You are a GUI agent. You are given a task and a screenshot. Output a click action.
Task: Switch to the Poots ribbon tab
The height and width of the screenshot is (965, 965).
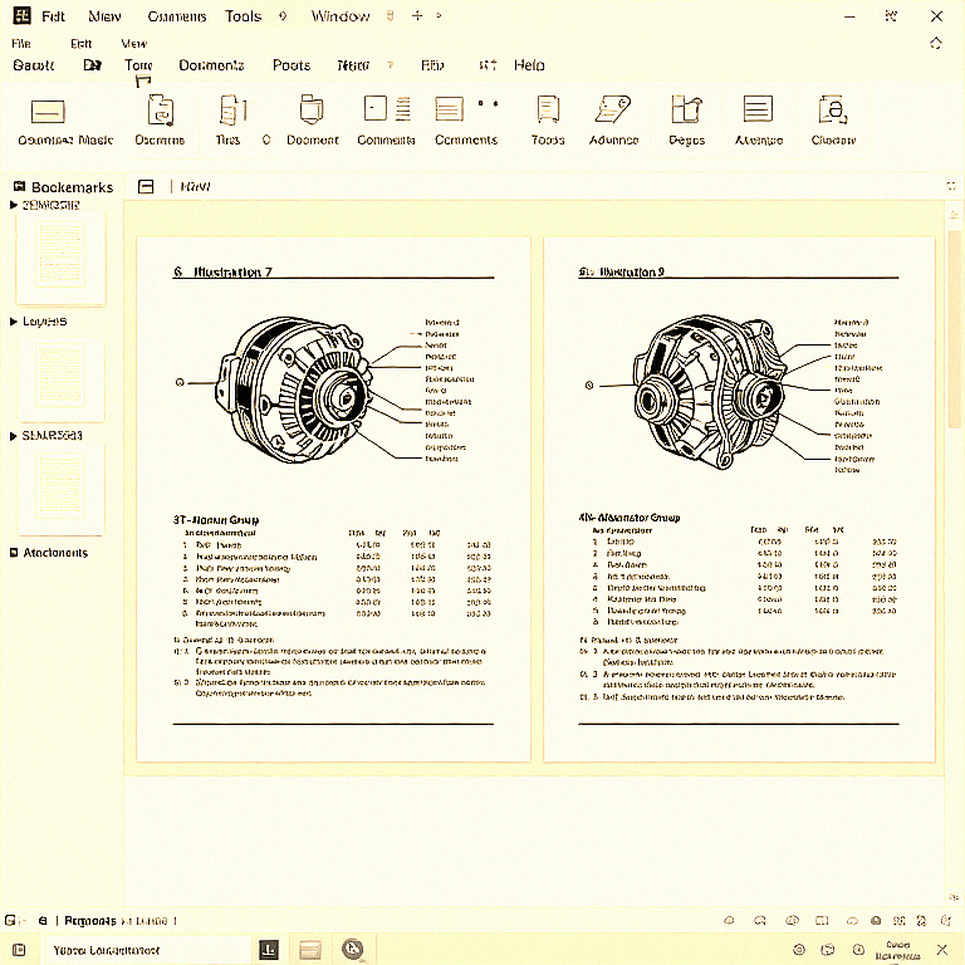pyautogui.click(x=291, y=65)
